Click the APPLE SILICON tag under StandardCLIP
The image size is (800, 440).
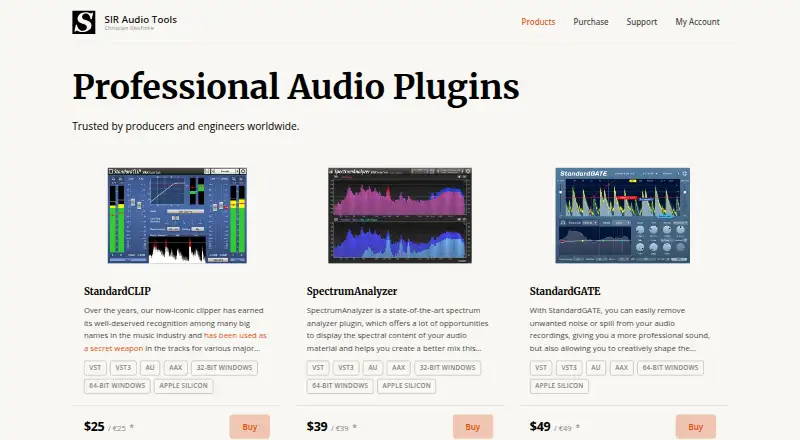[x=183, y=386]
